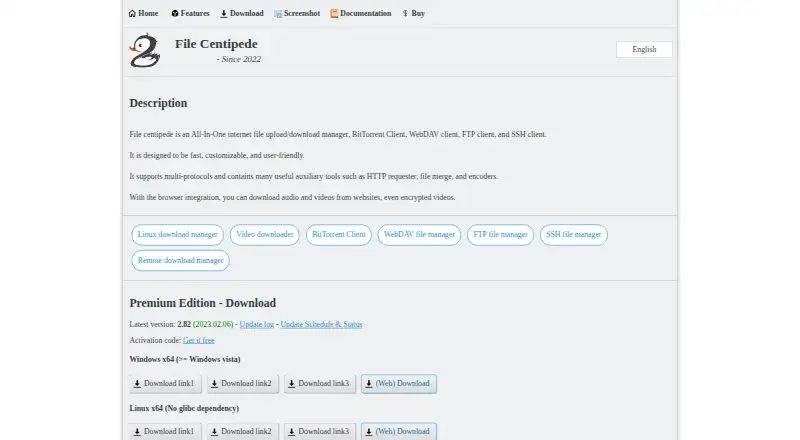This screenshot has height=440, width=800.
Task: Click the 'Windows x64 (>= Windows vista)' label
Action: (185, 359)
